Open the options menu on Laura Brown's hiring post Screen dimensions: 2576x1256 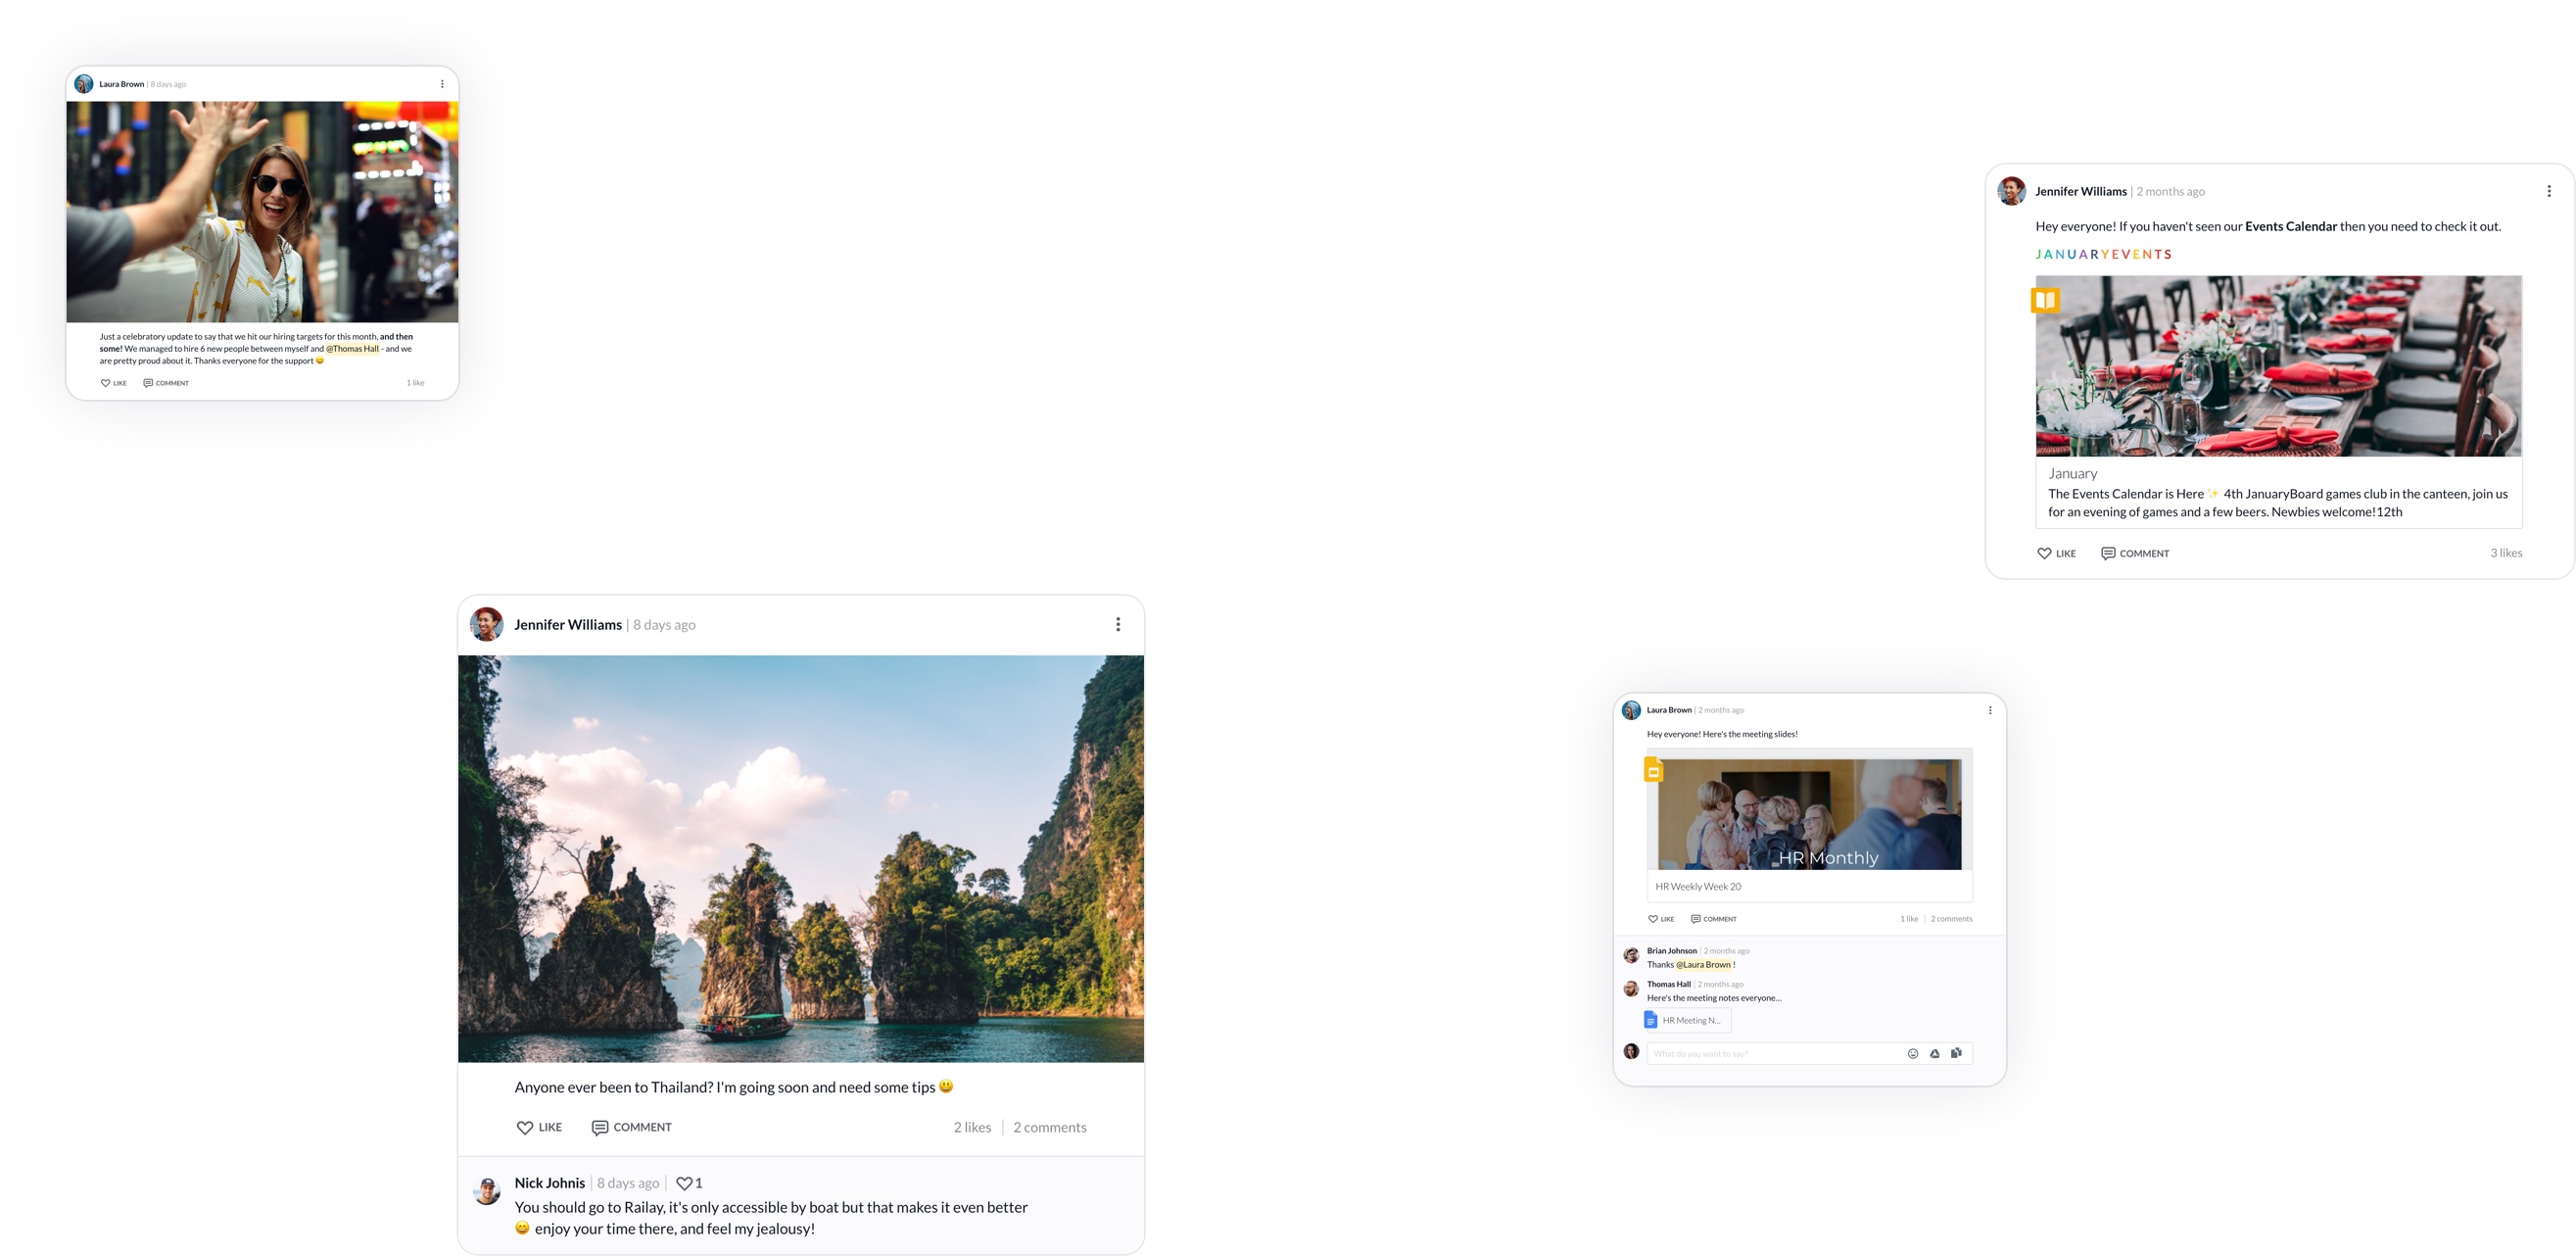[441, 83]
